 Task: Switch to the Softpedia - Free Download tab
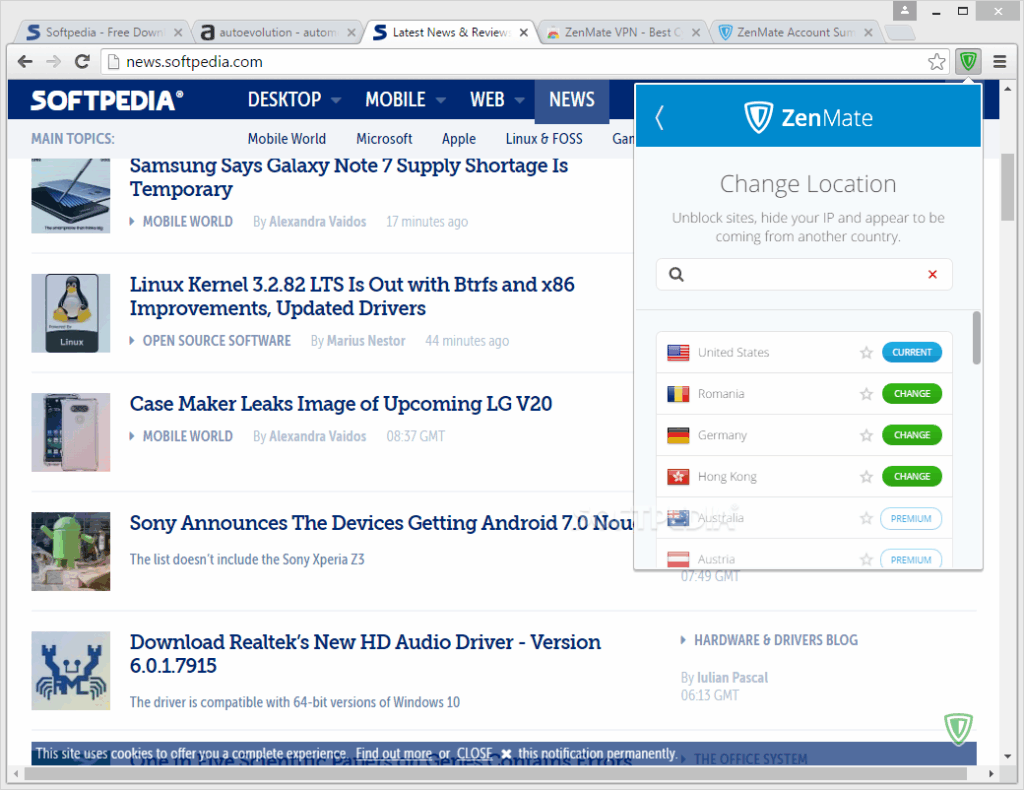pos(104,32)
